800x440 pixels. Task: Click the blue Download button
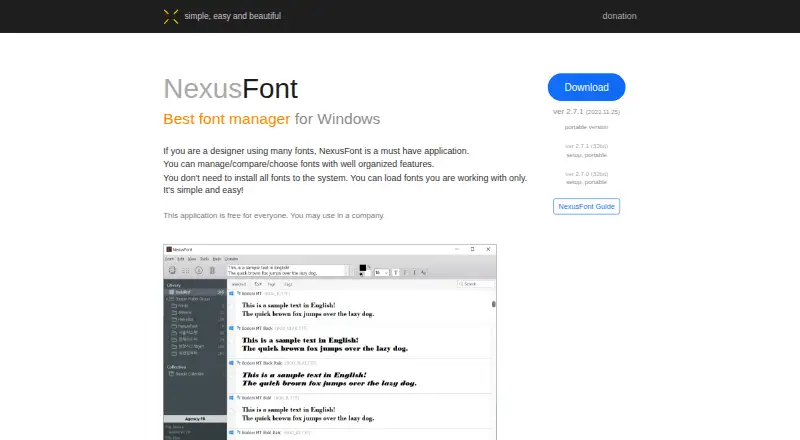click(x=586, y=87)
